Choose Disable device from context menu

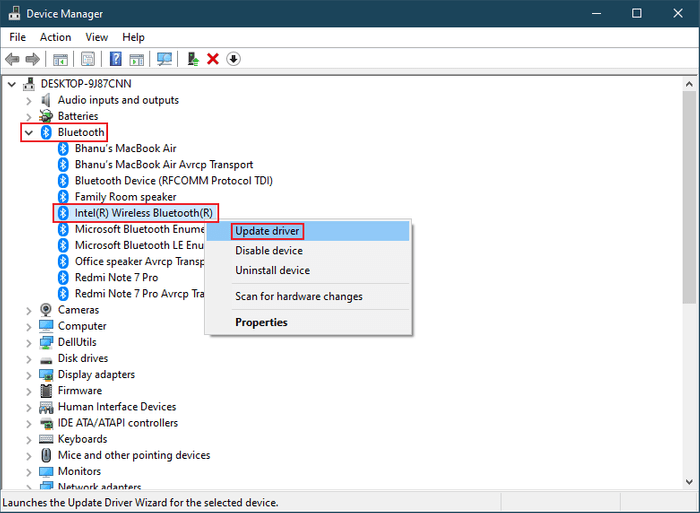(x=308, y=251)
